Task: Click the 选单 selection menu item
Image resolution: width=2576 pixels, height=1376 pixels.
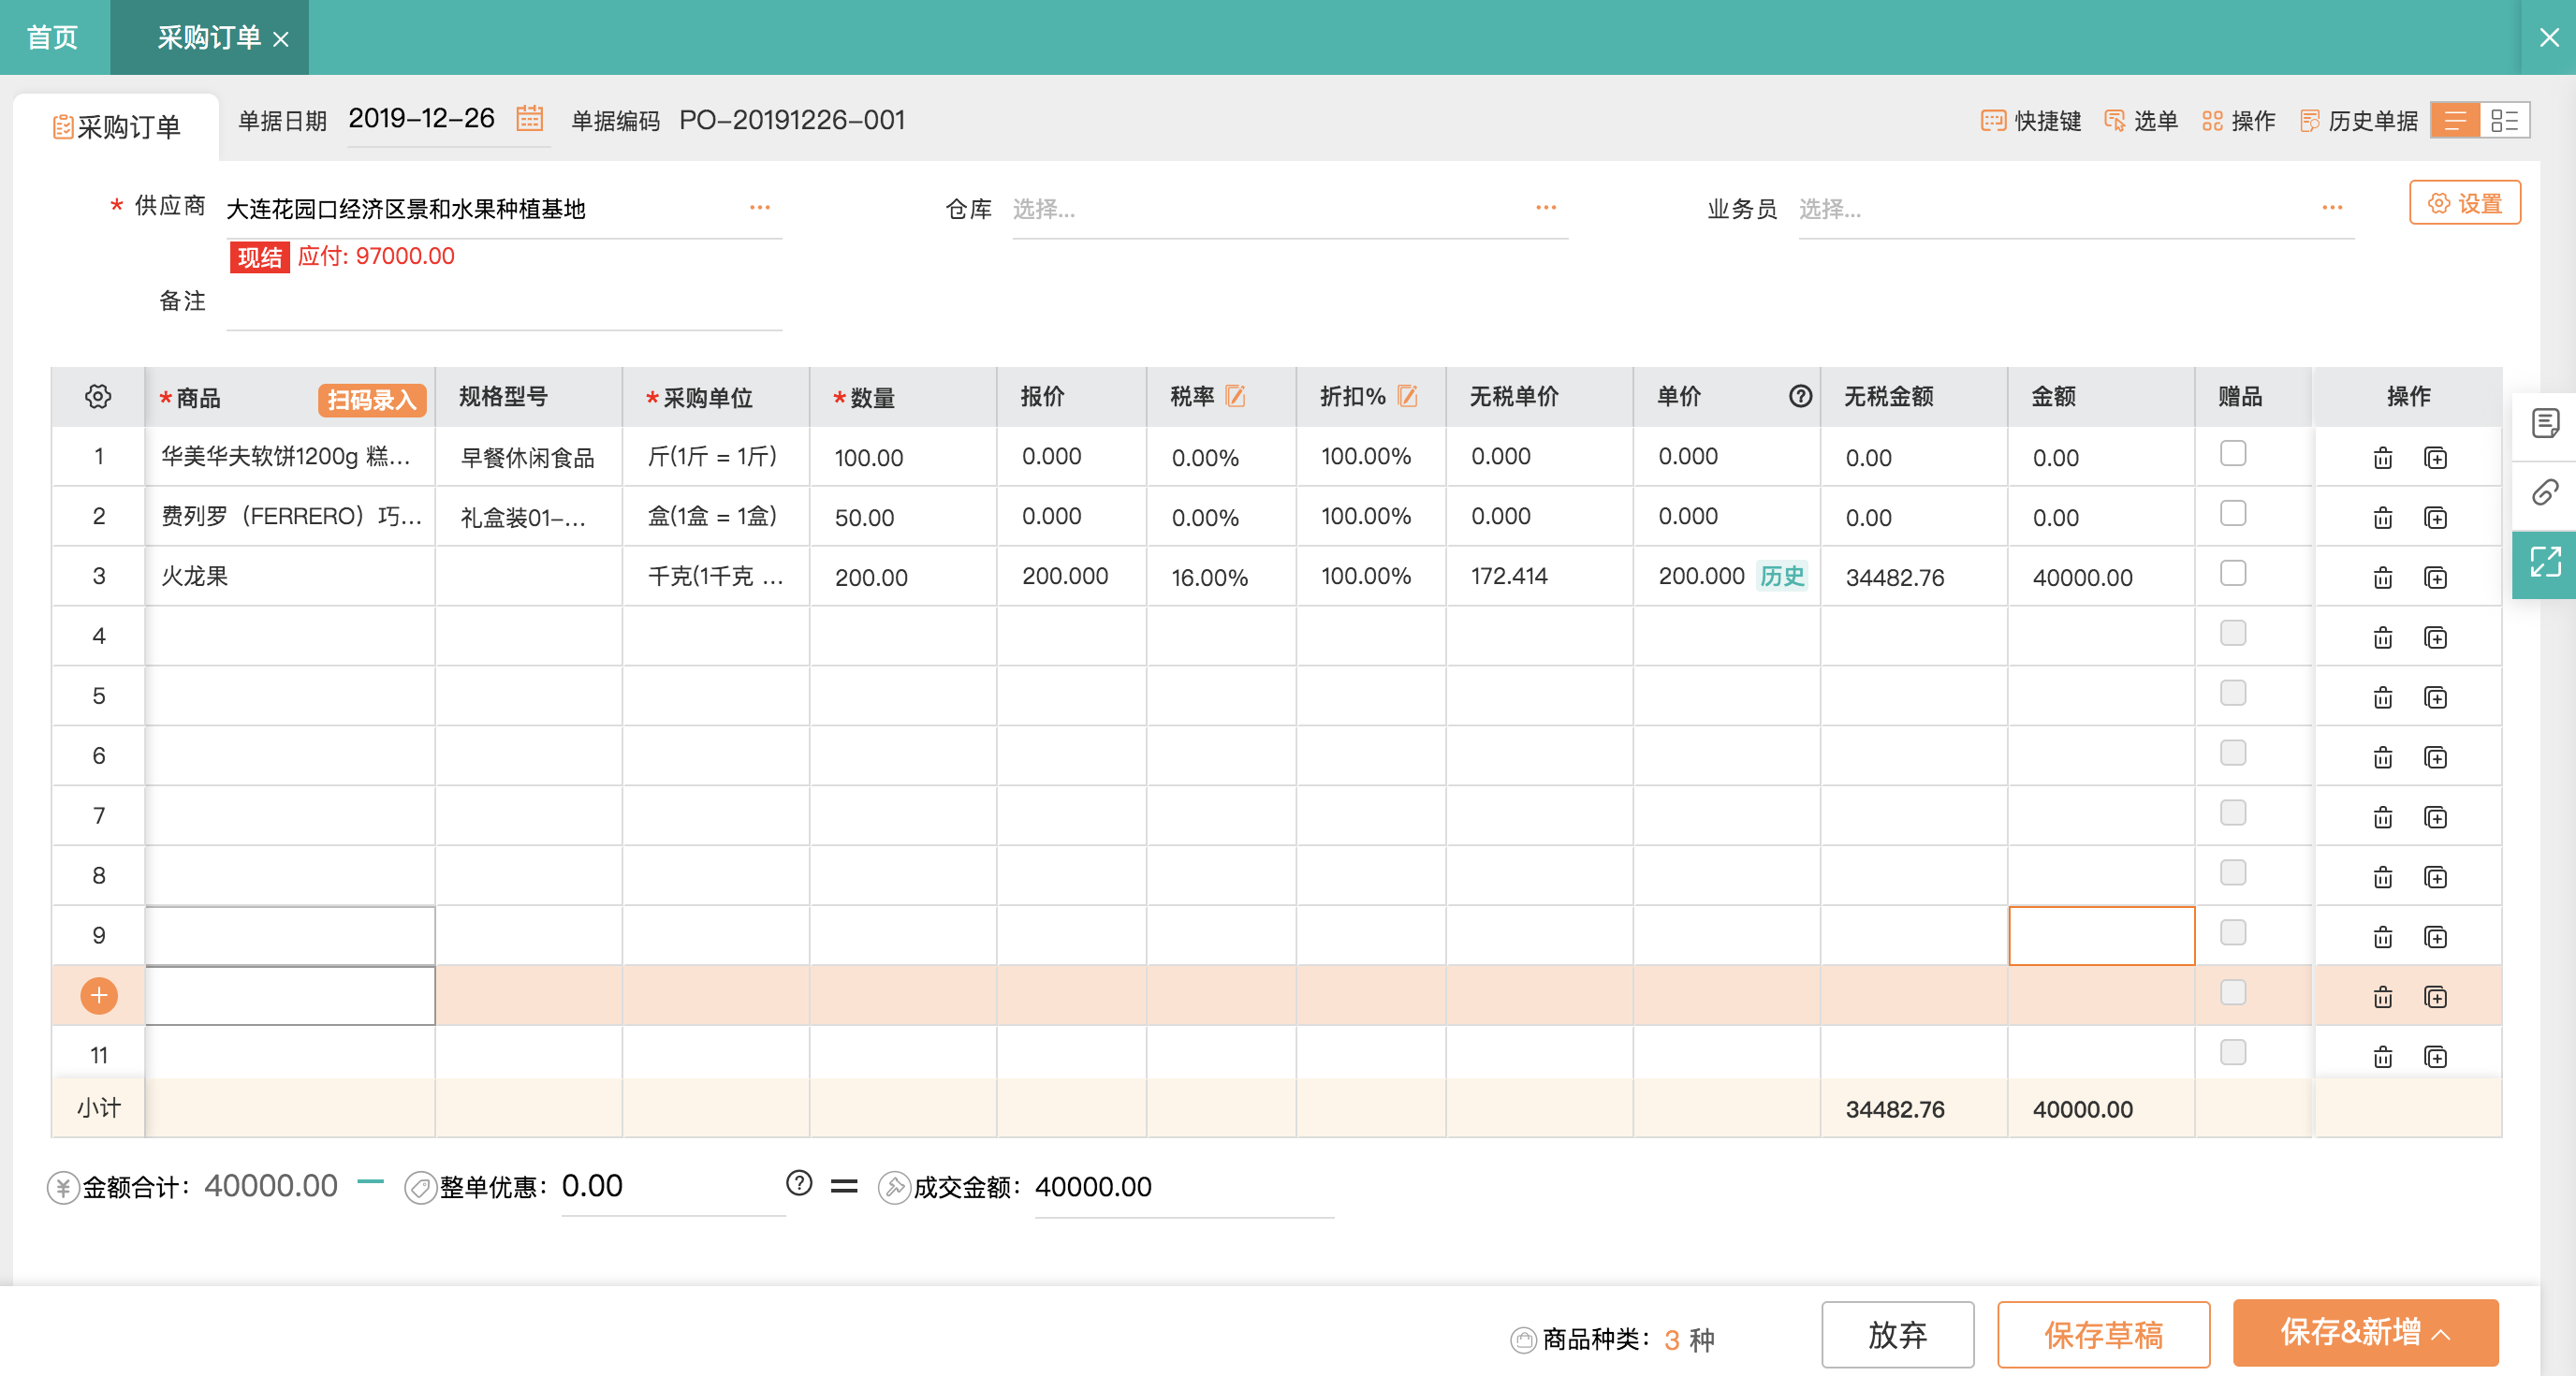Action: (x=2152, y=119)
